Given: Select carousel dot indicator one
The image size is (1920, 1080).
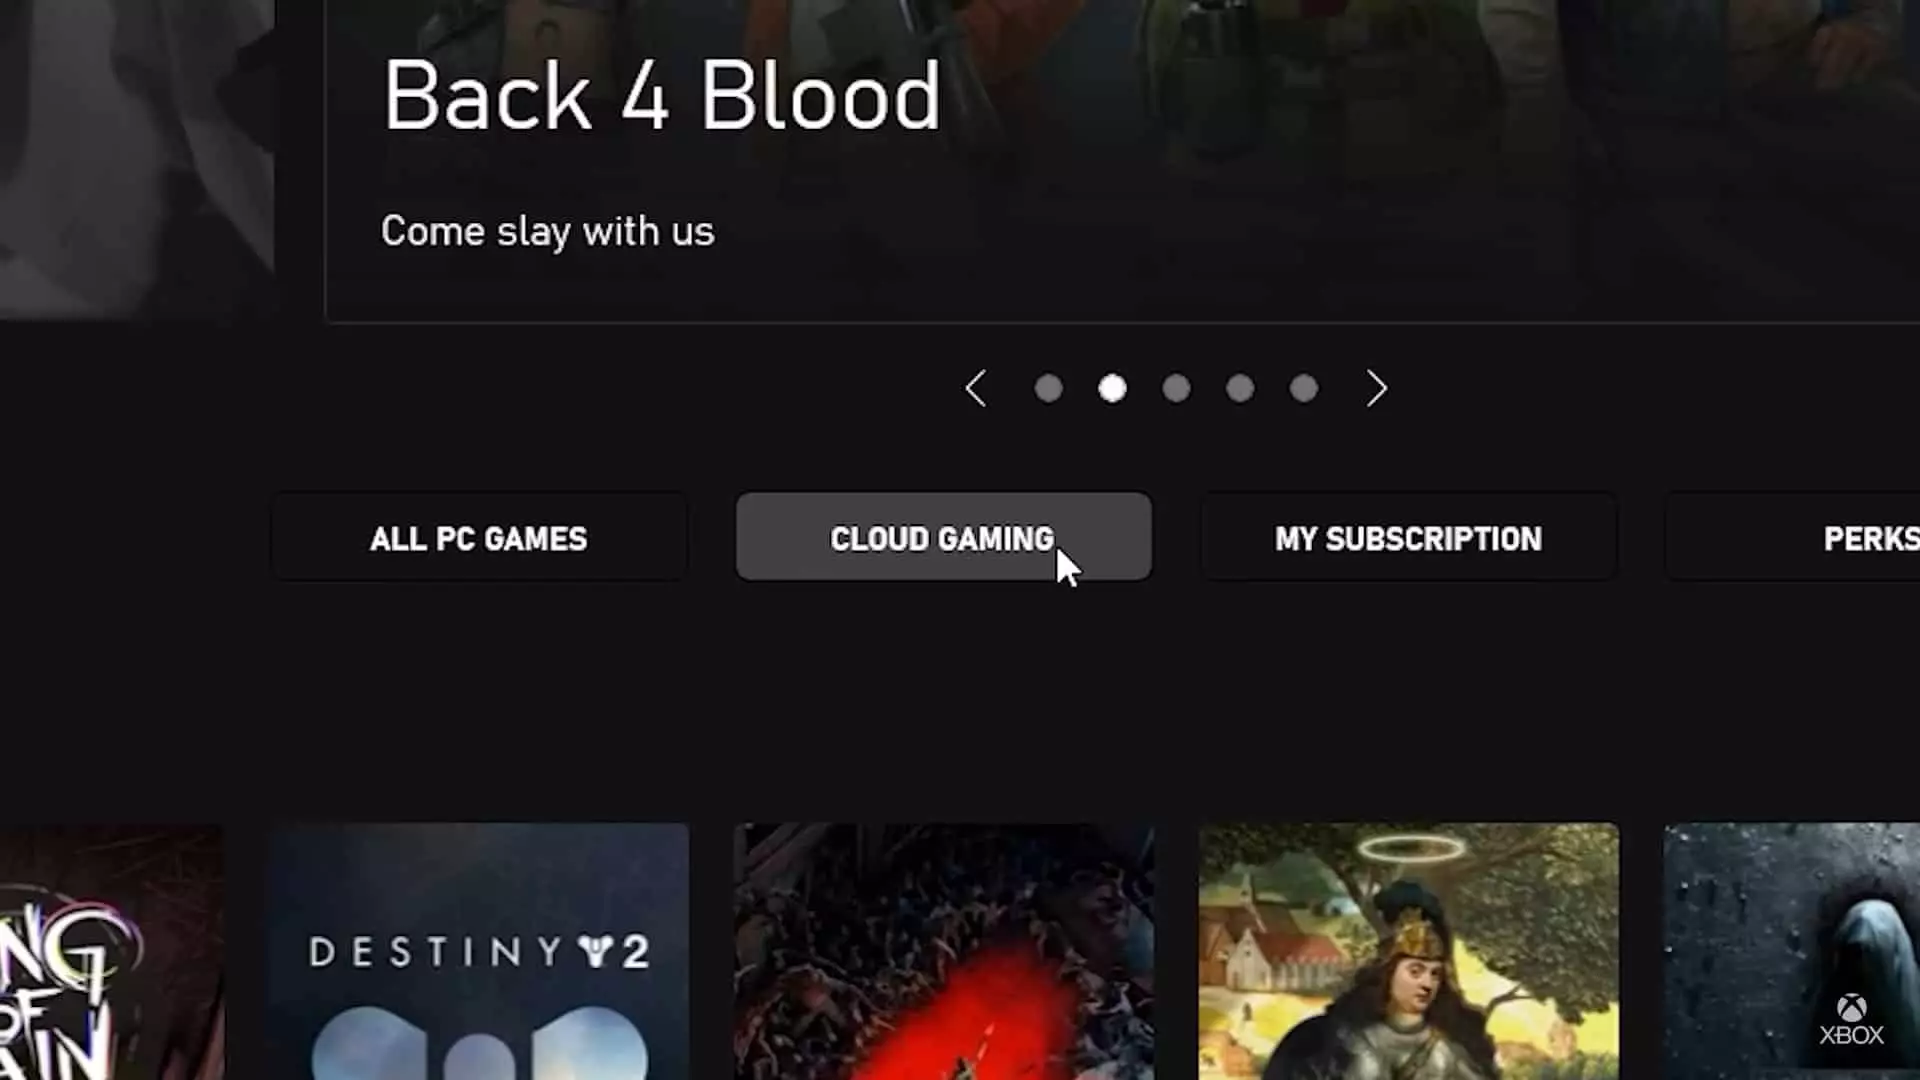Looking at the screenshot, I should click(1048, 388).
